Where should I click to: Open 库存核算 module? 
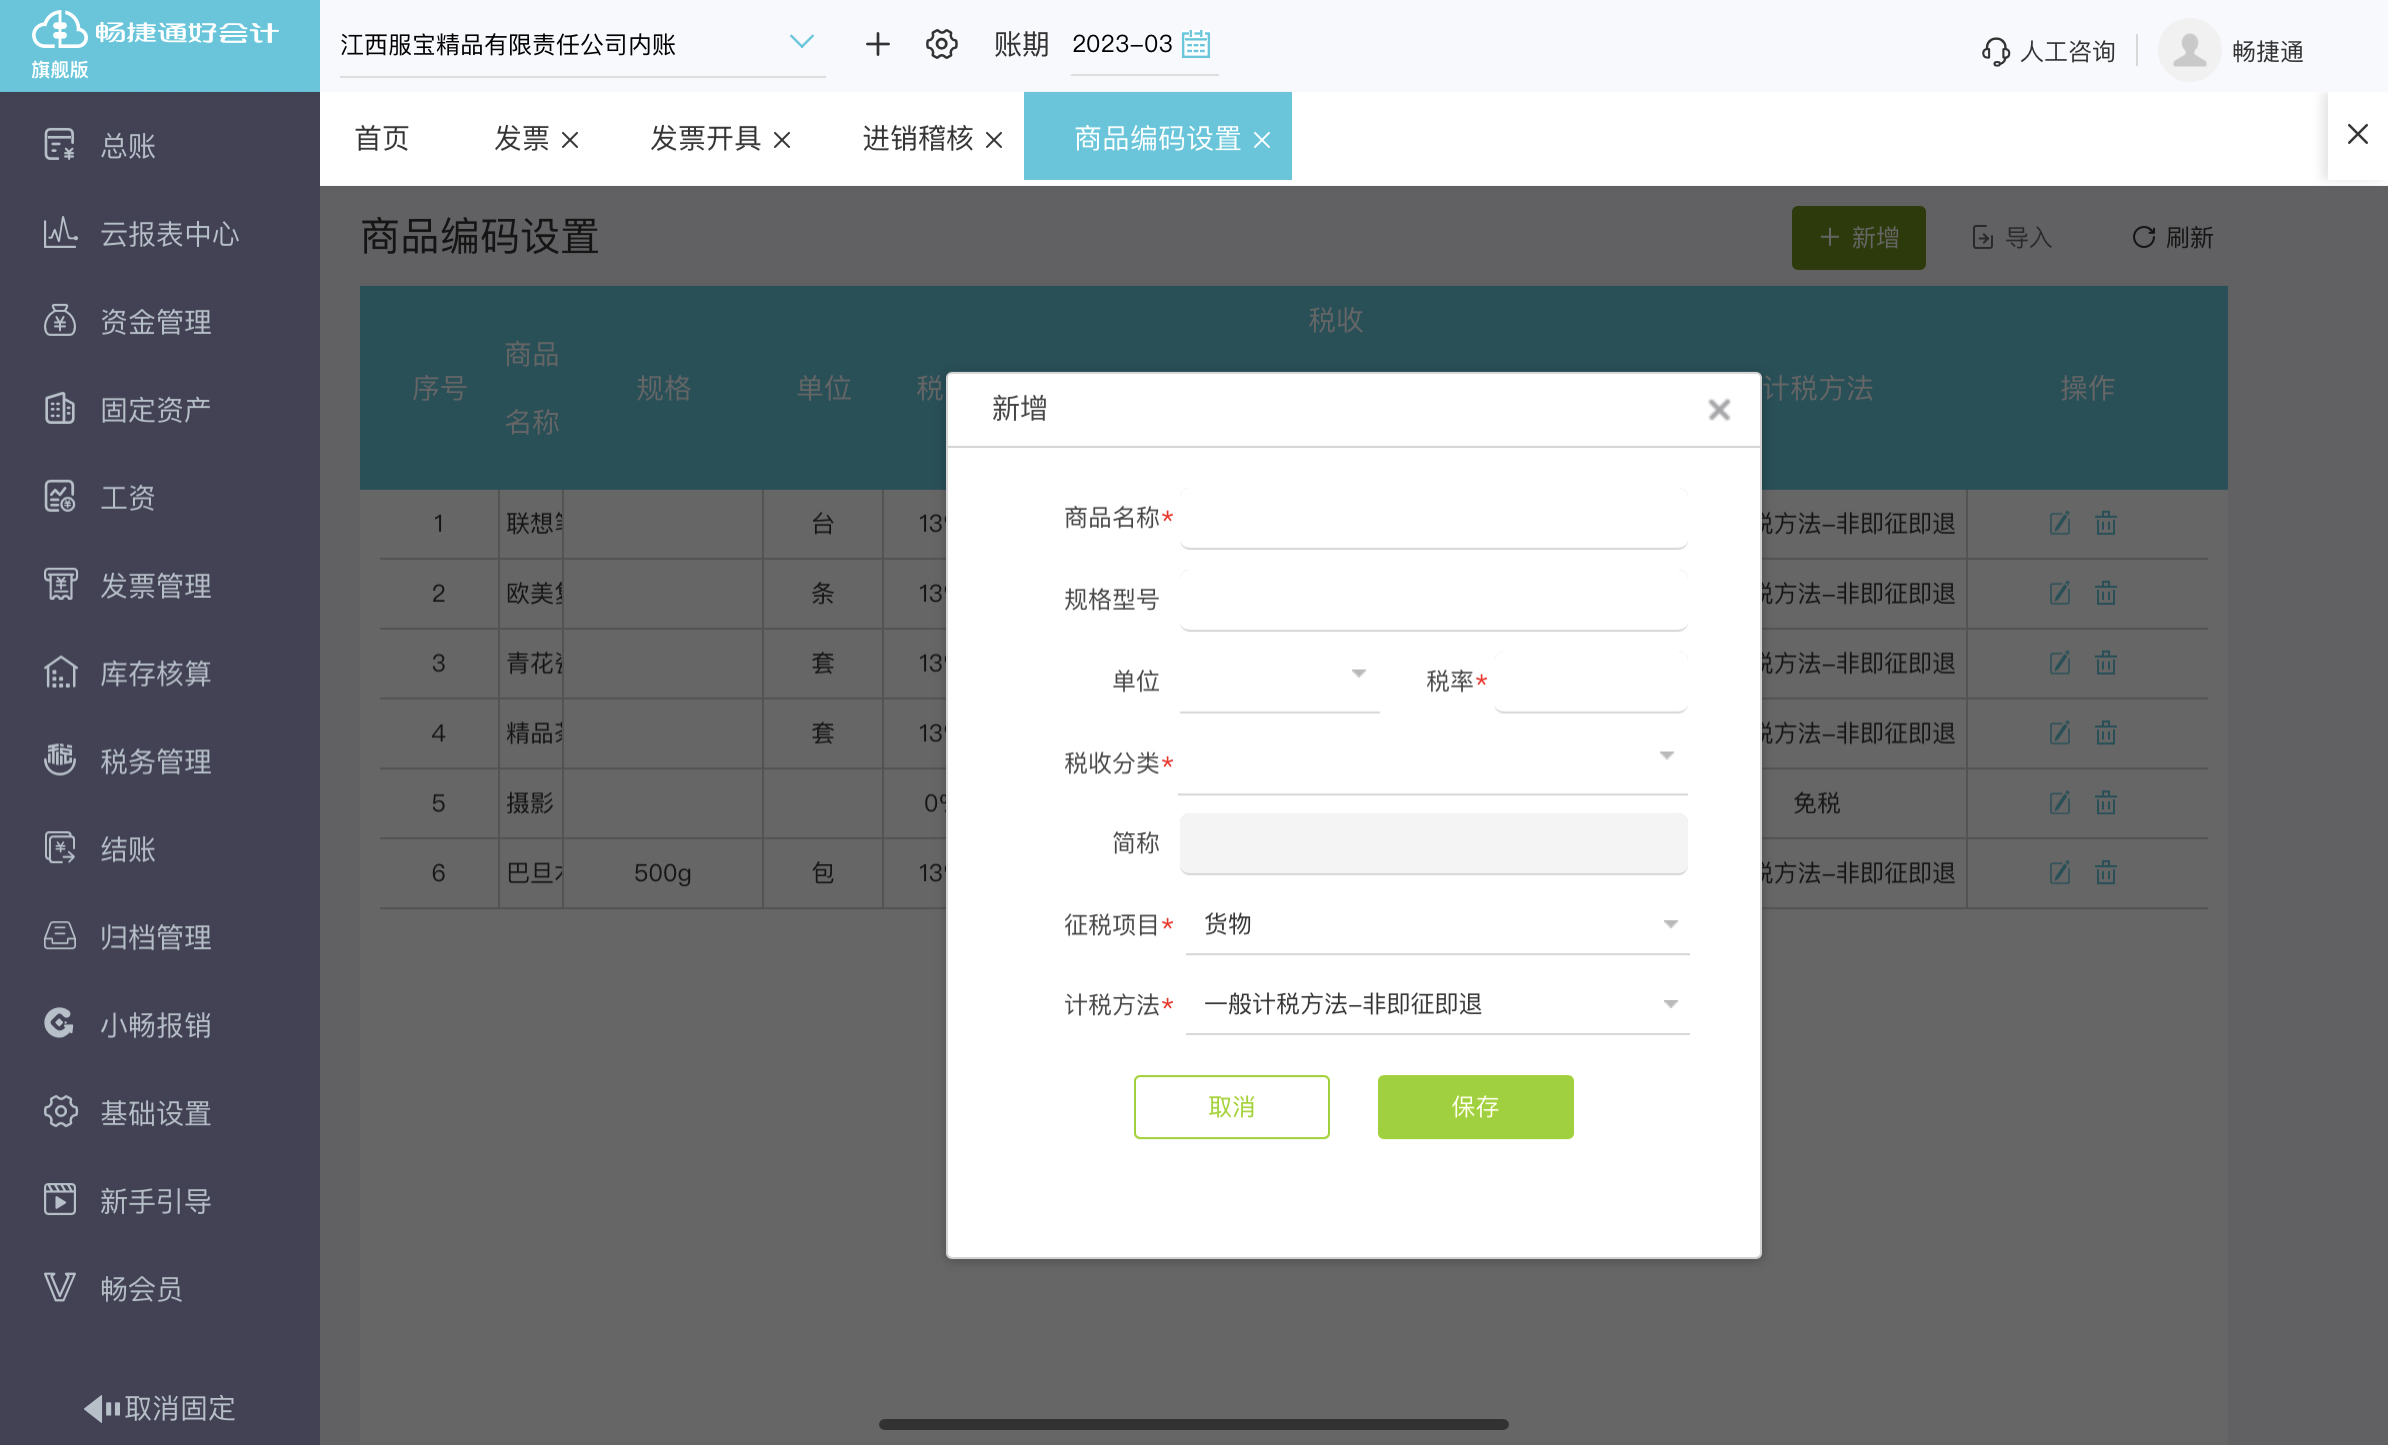(159, 672)
